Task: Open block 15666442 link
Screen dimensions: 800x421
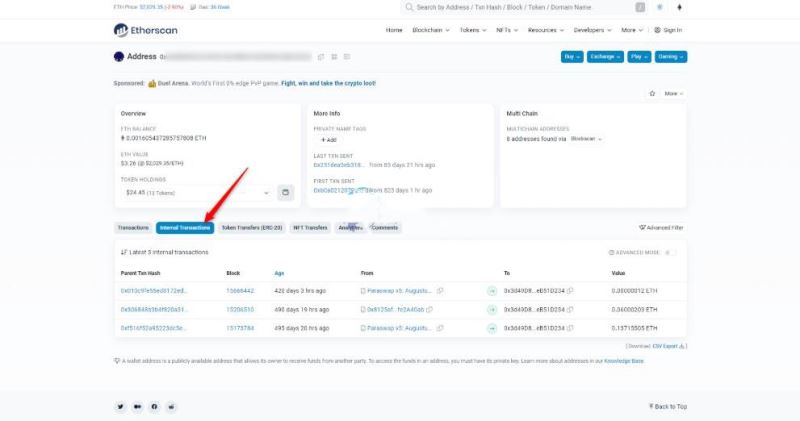Action: [x=239, y=290]
